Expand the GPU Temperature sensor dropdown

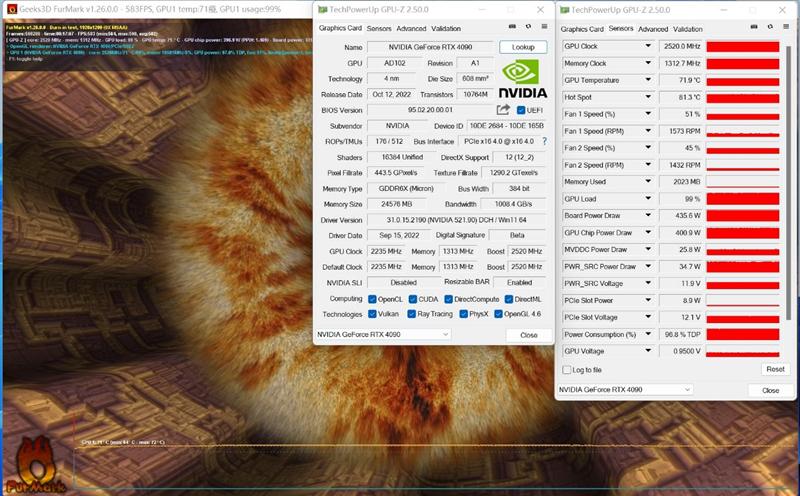(x=648, y=79)
